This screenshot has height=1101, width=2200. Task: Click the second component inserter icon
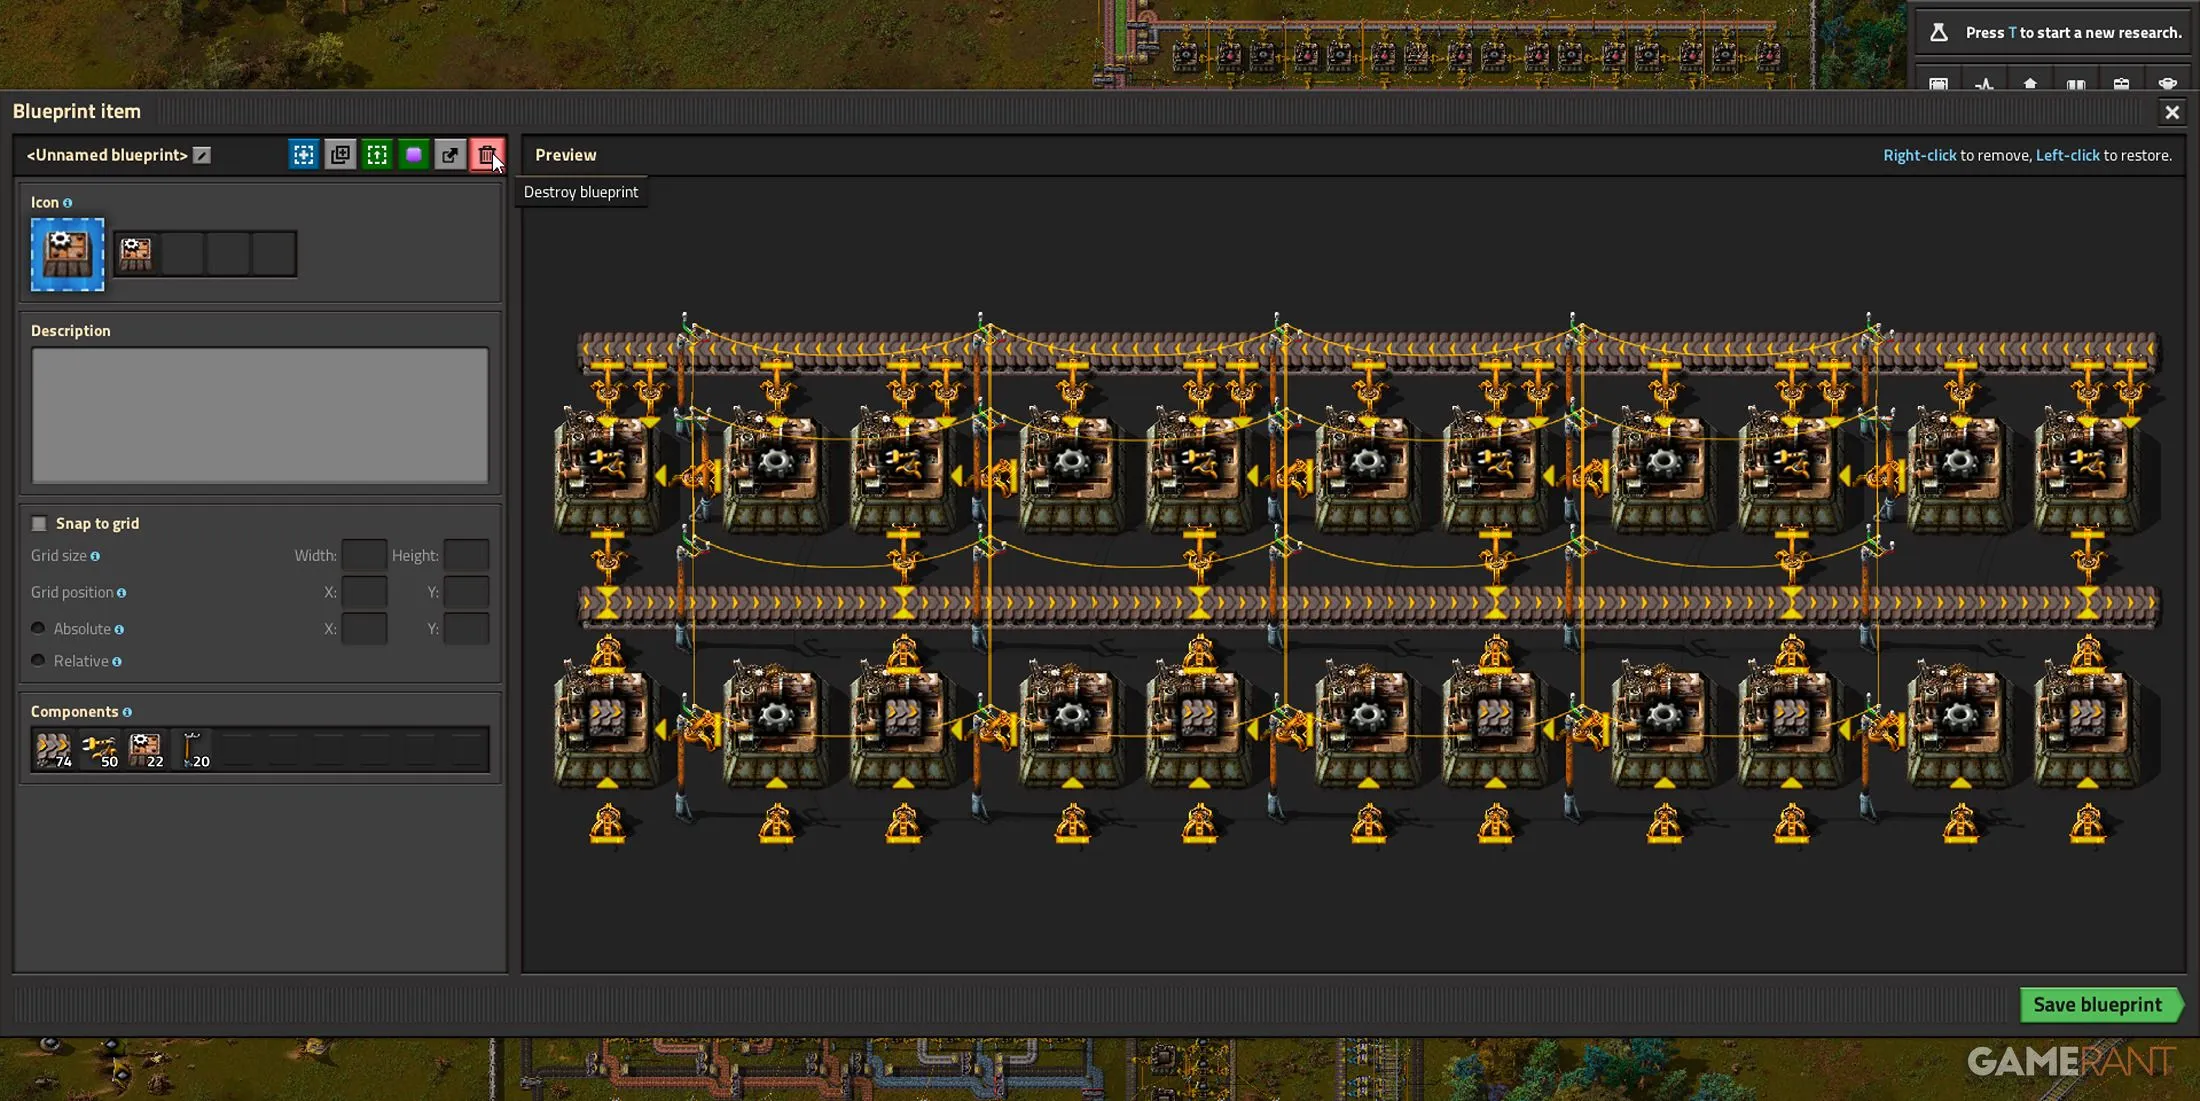95,749
